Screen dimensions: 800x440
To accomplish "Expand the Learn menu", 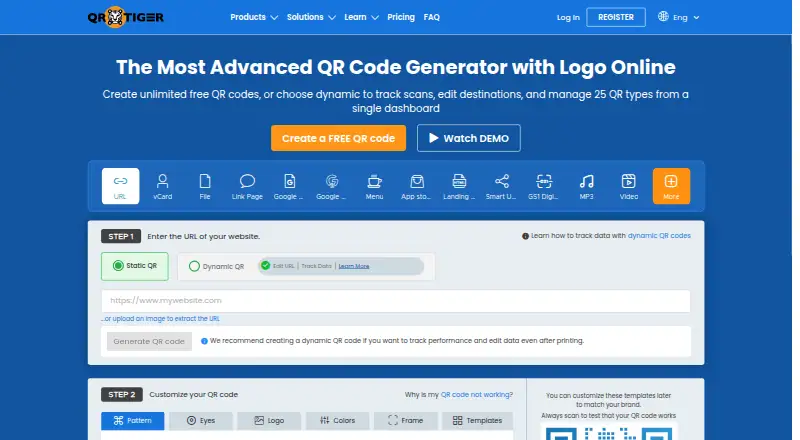I will pyautogui.click(x=361, y=17).
